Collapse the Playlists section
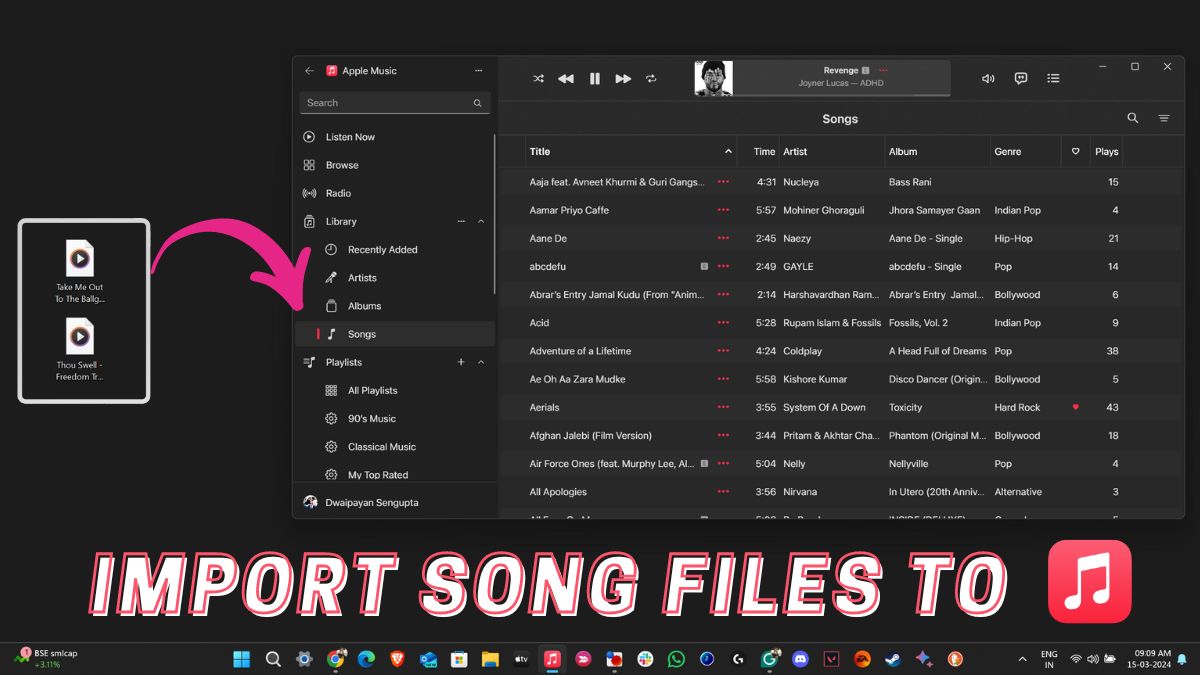The width and height of the screenshot is (1200, 675). (x=480, y=362)
